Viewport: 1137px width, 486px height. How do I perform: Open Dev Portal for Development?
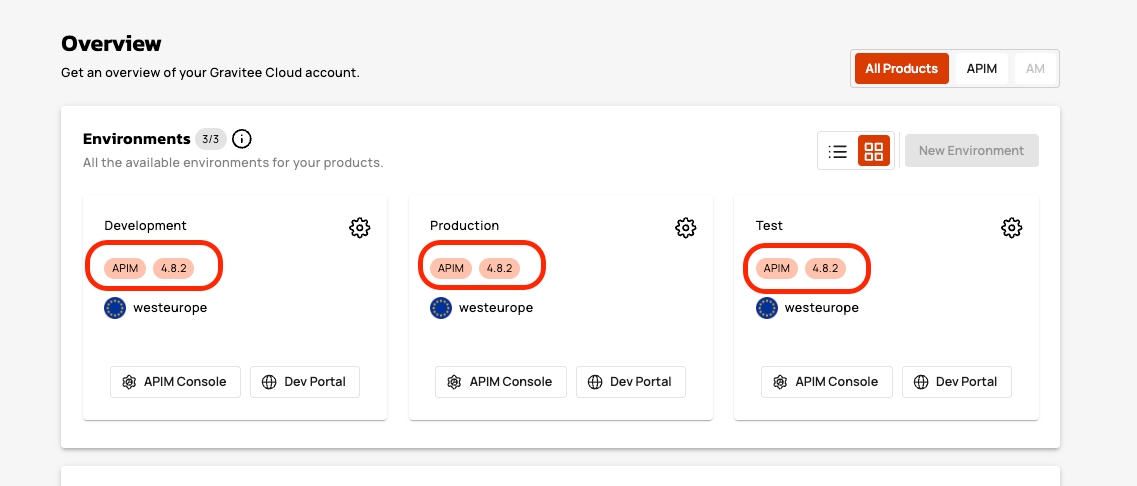[304, 382]
